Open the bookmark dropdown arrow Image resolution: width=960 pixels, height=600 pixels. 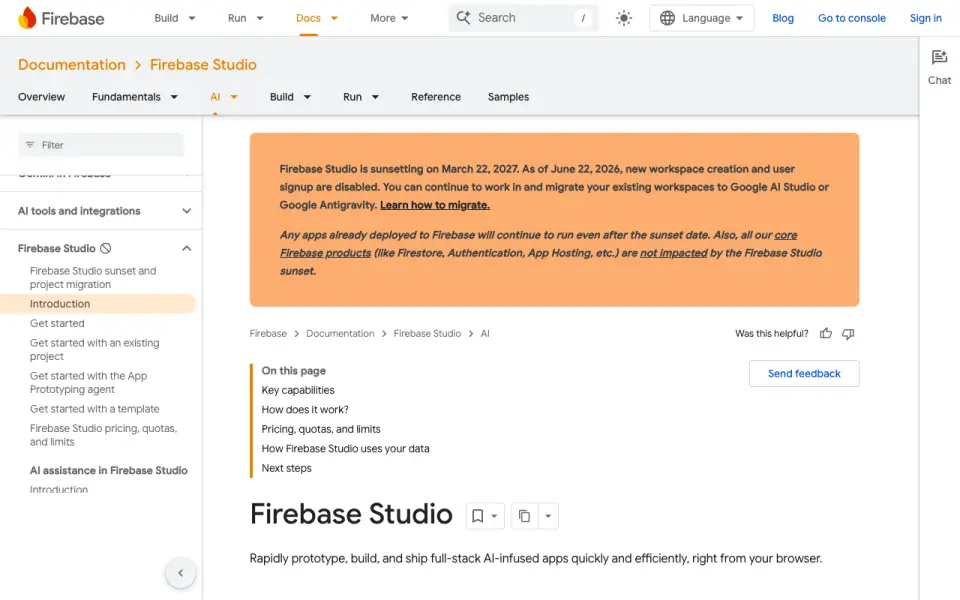(494, 516)
